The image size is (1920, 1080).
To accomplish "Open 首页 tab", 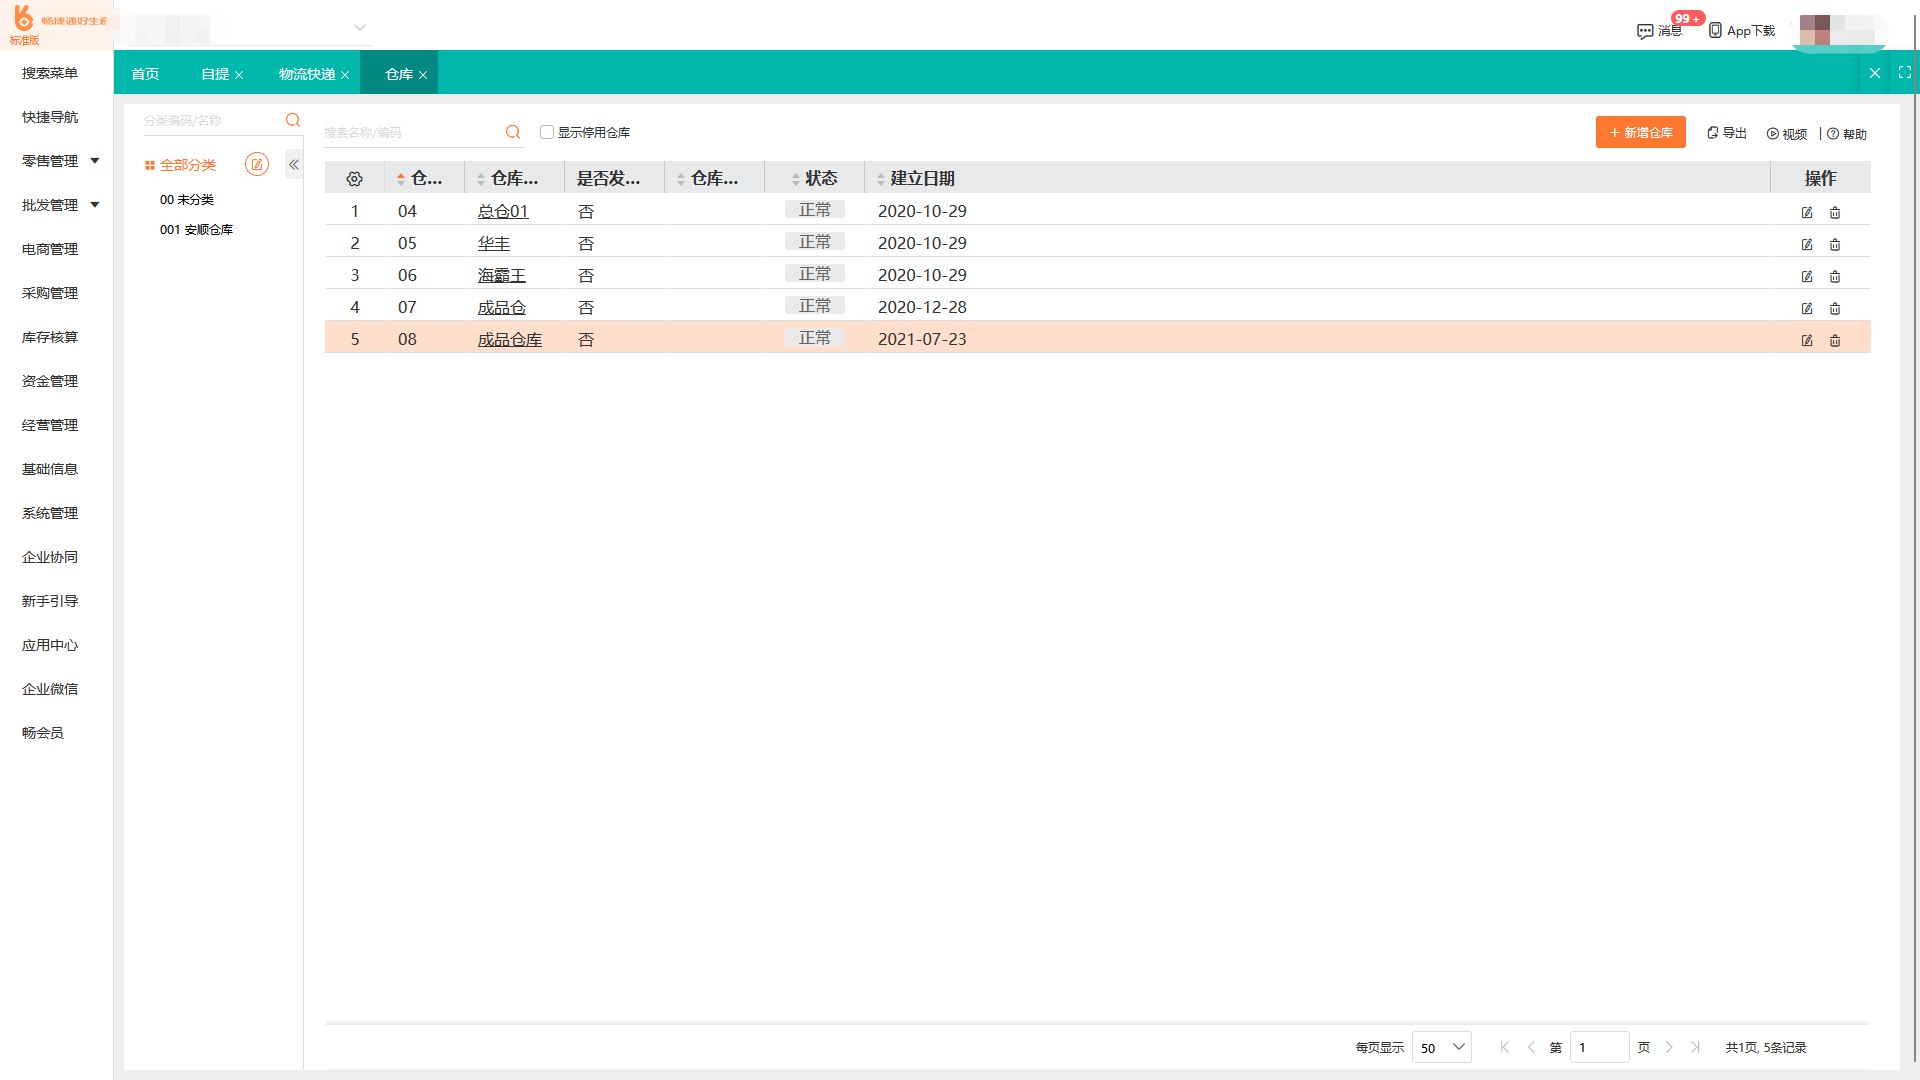I will [144, 74].
